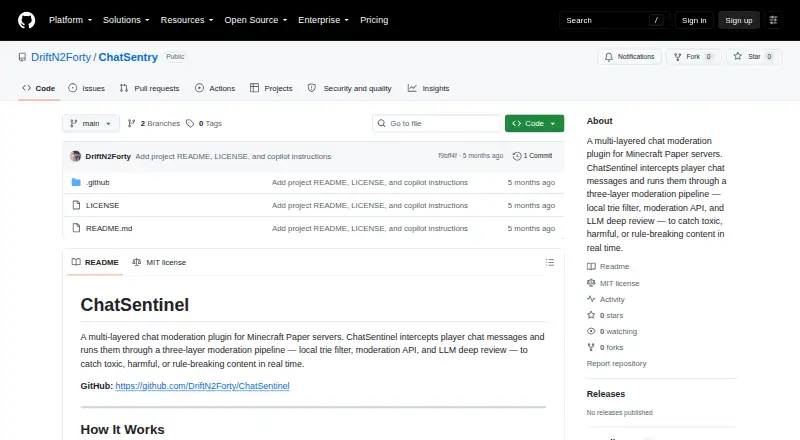Open the 1 Commit history link
800x440 pixels.
[x=532, y=156]
